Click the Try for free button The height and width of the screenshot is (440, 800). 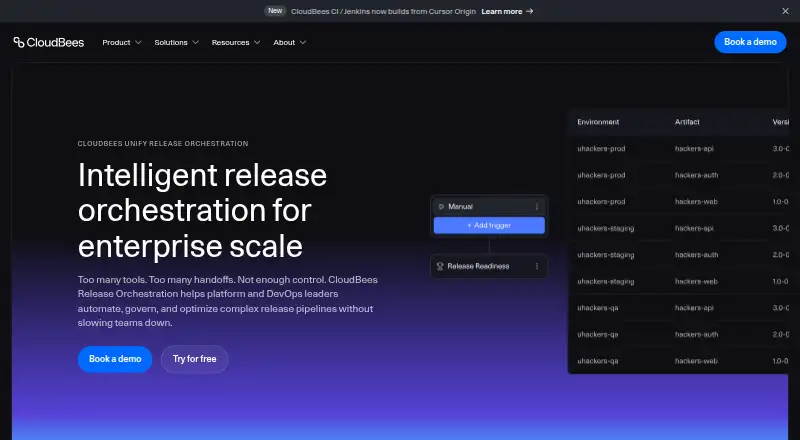194,359
